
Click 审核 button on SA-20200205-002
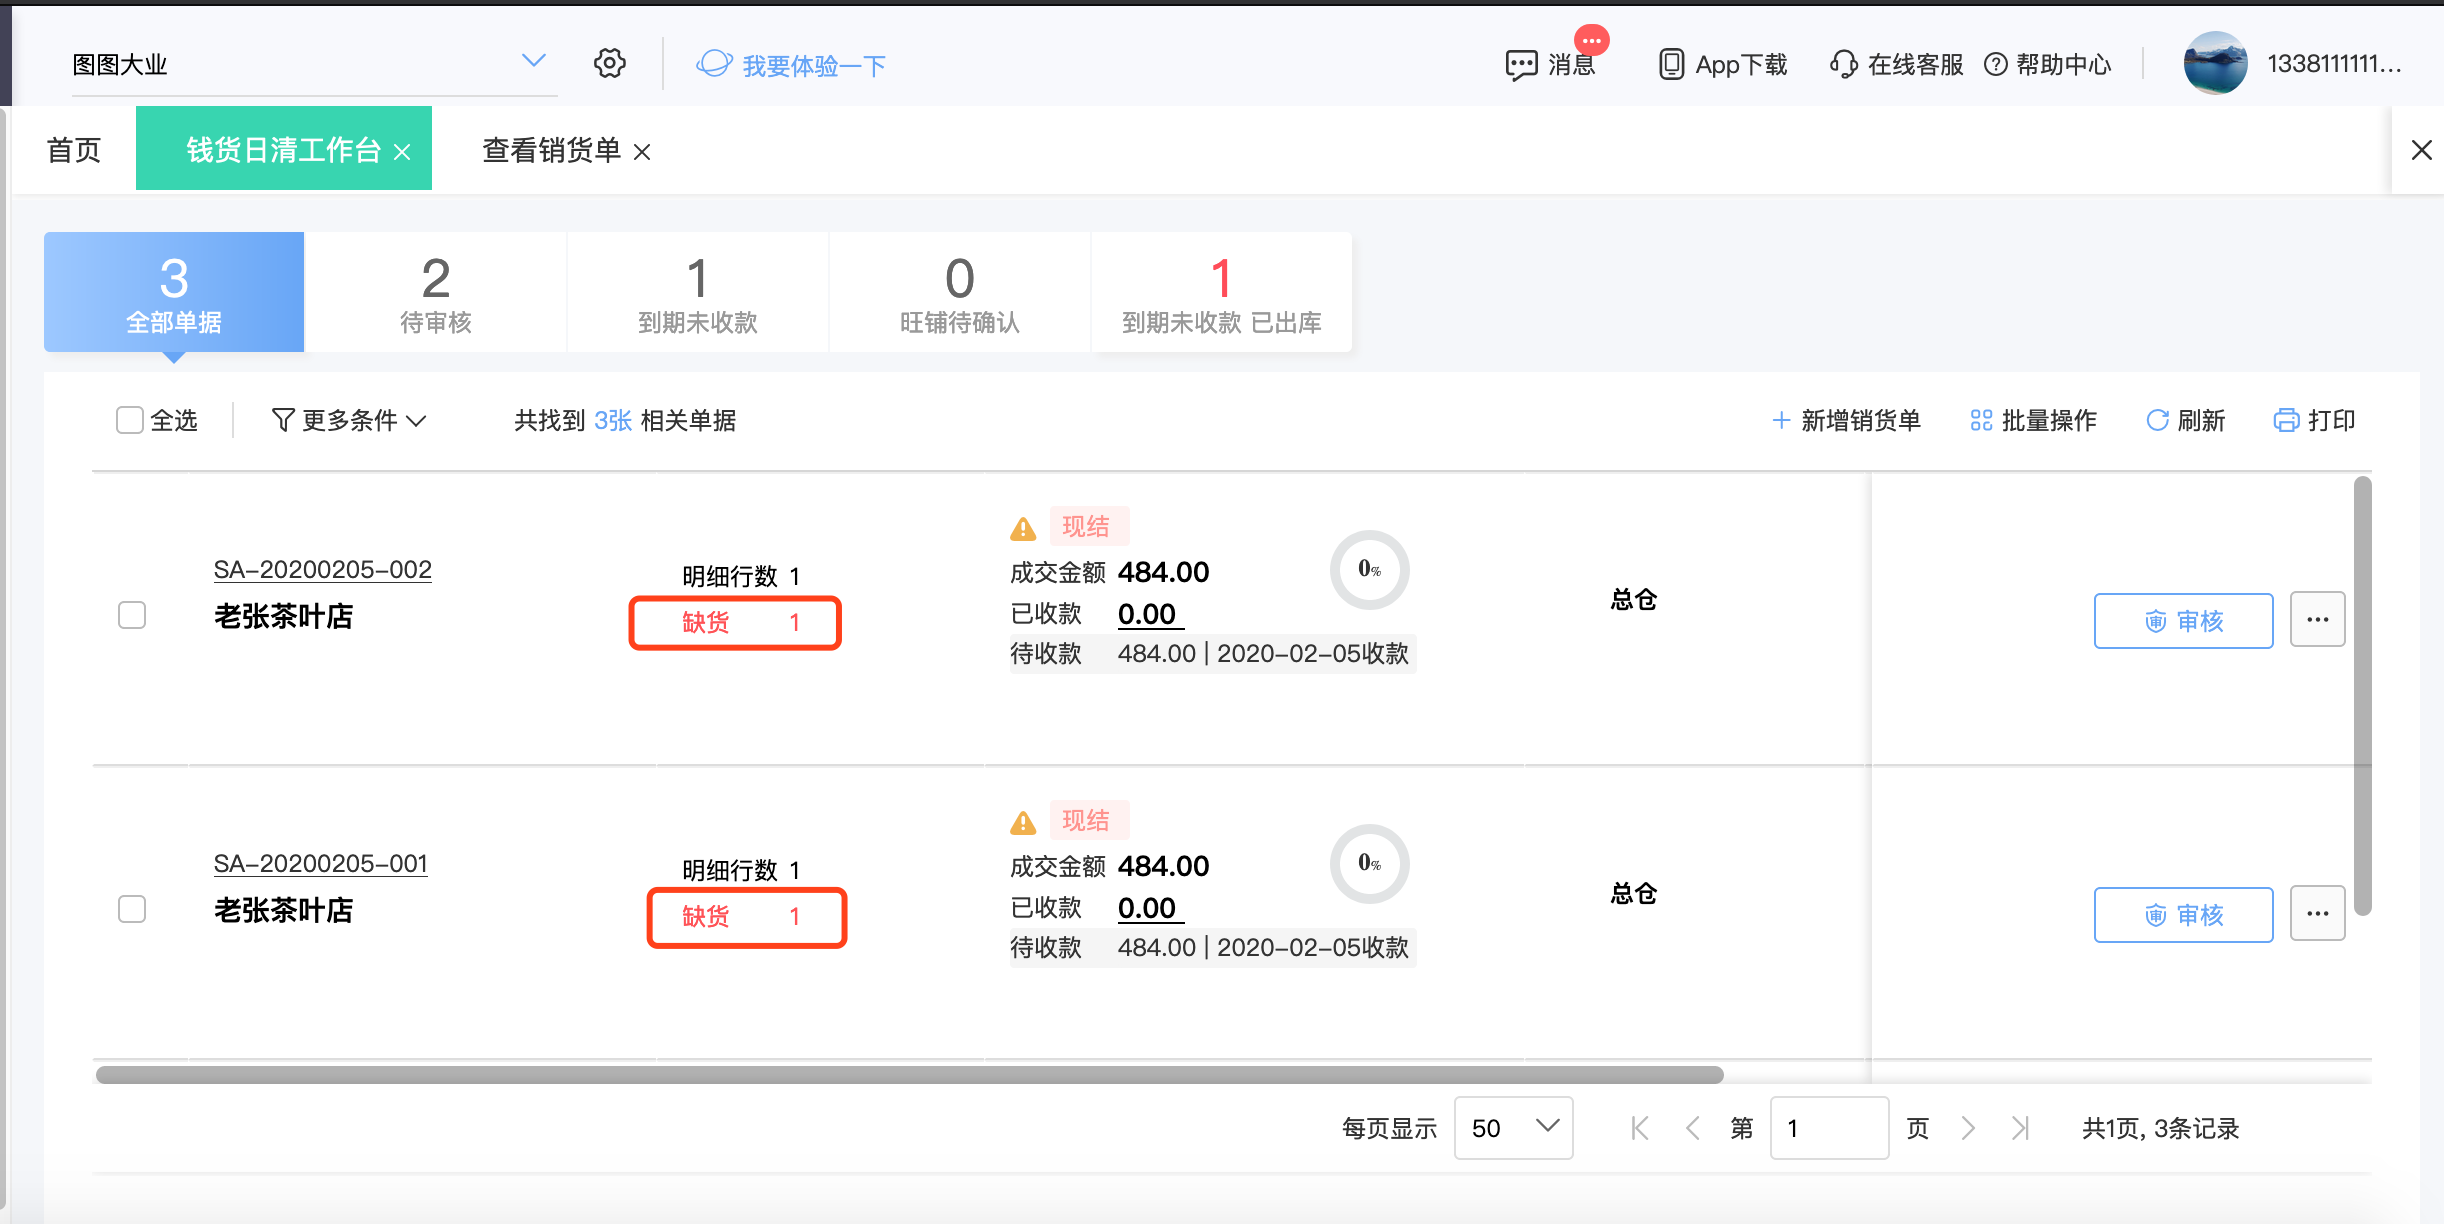click(2182, 620)
